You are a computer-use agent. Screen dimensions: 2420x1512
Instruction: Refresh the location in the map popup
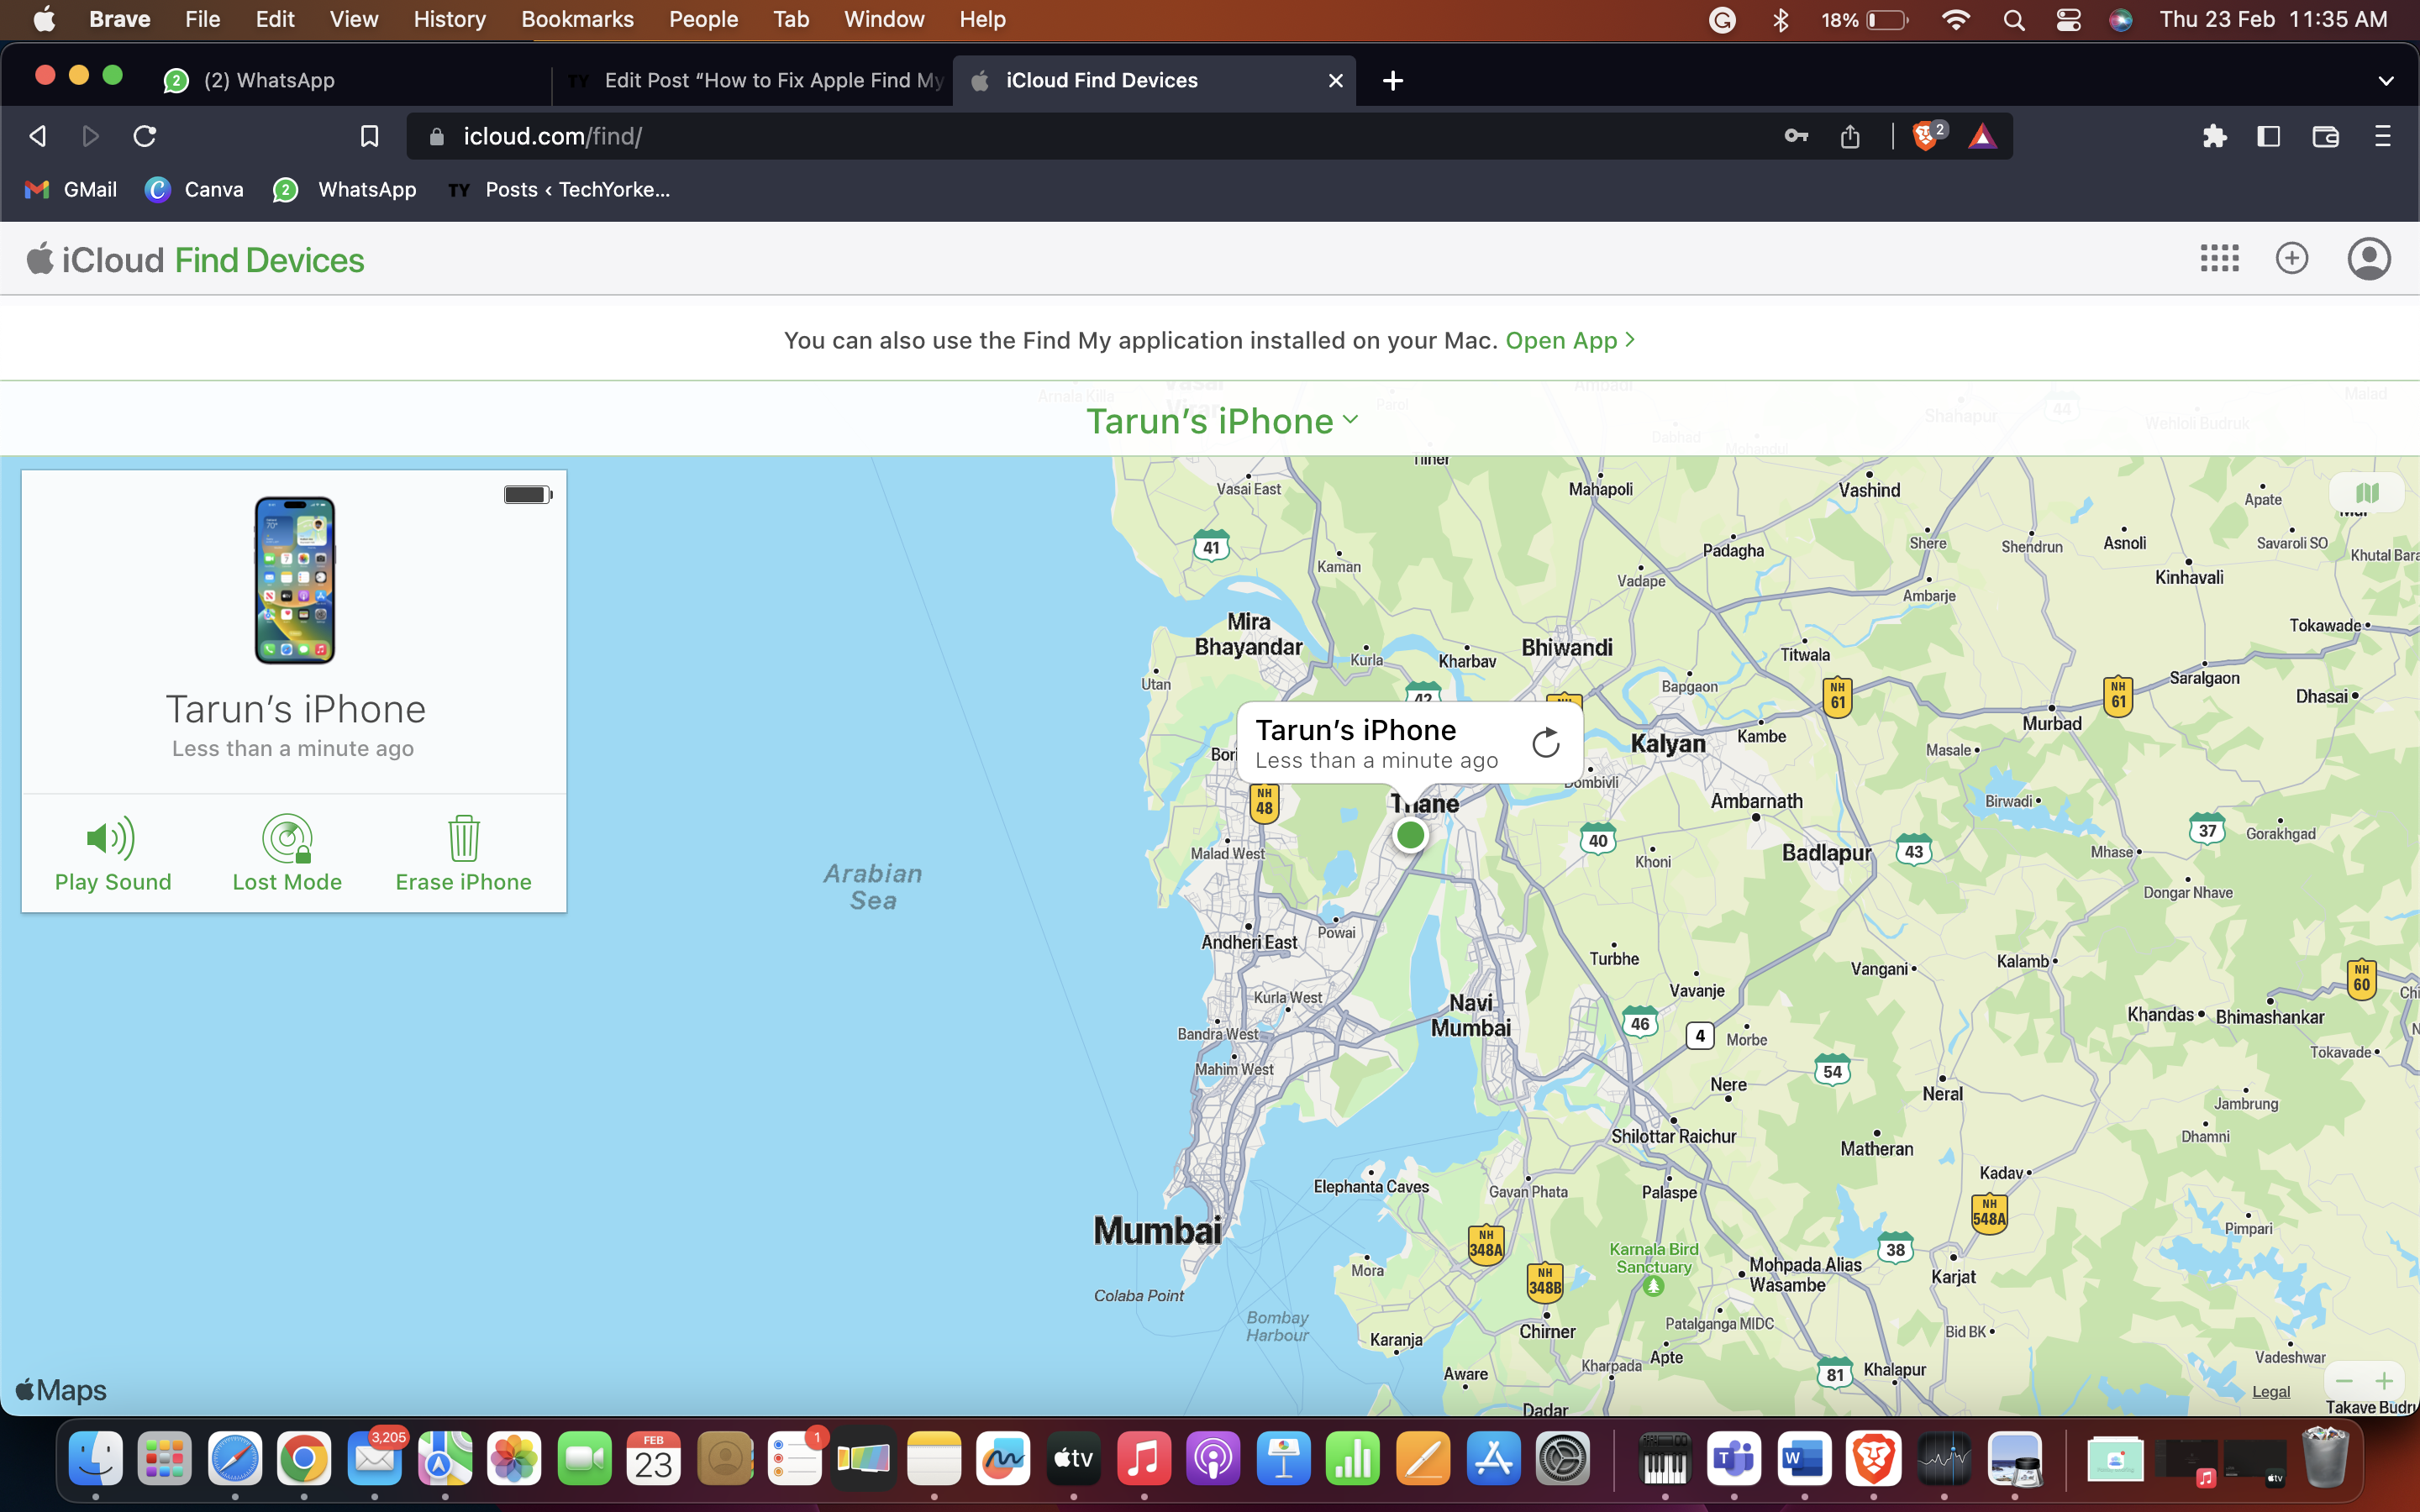[x=1545, y=741]
